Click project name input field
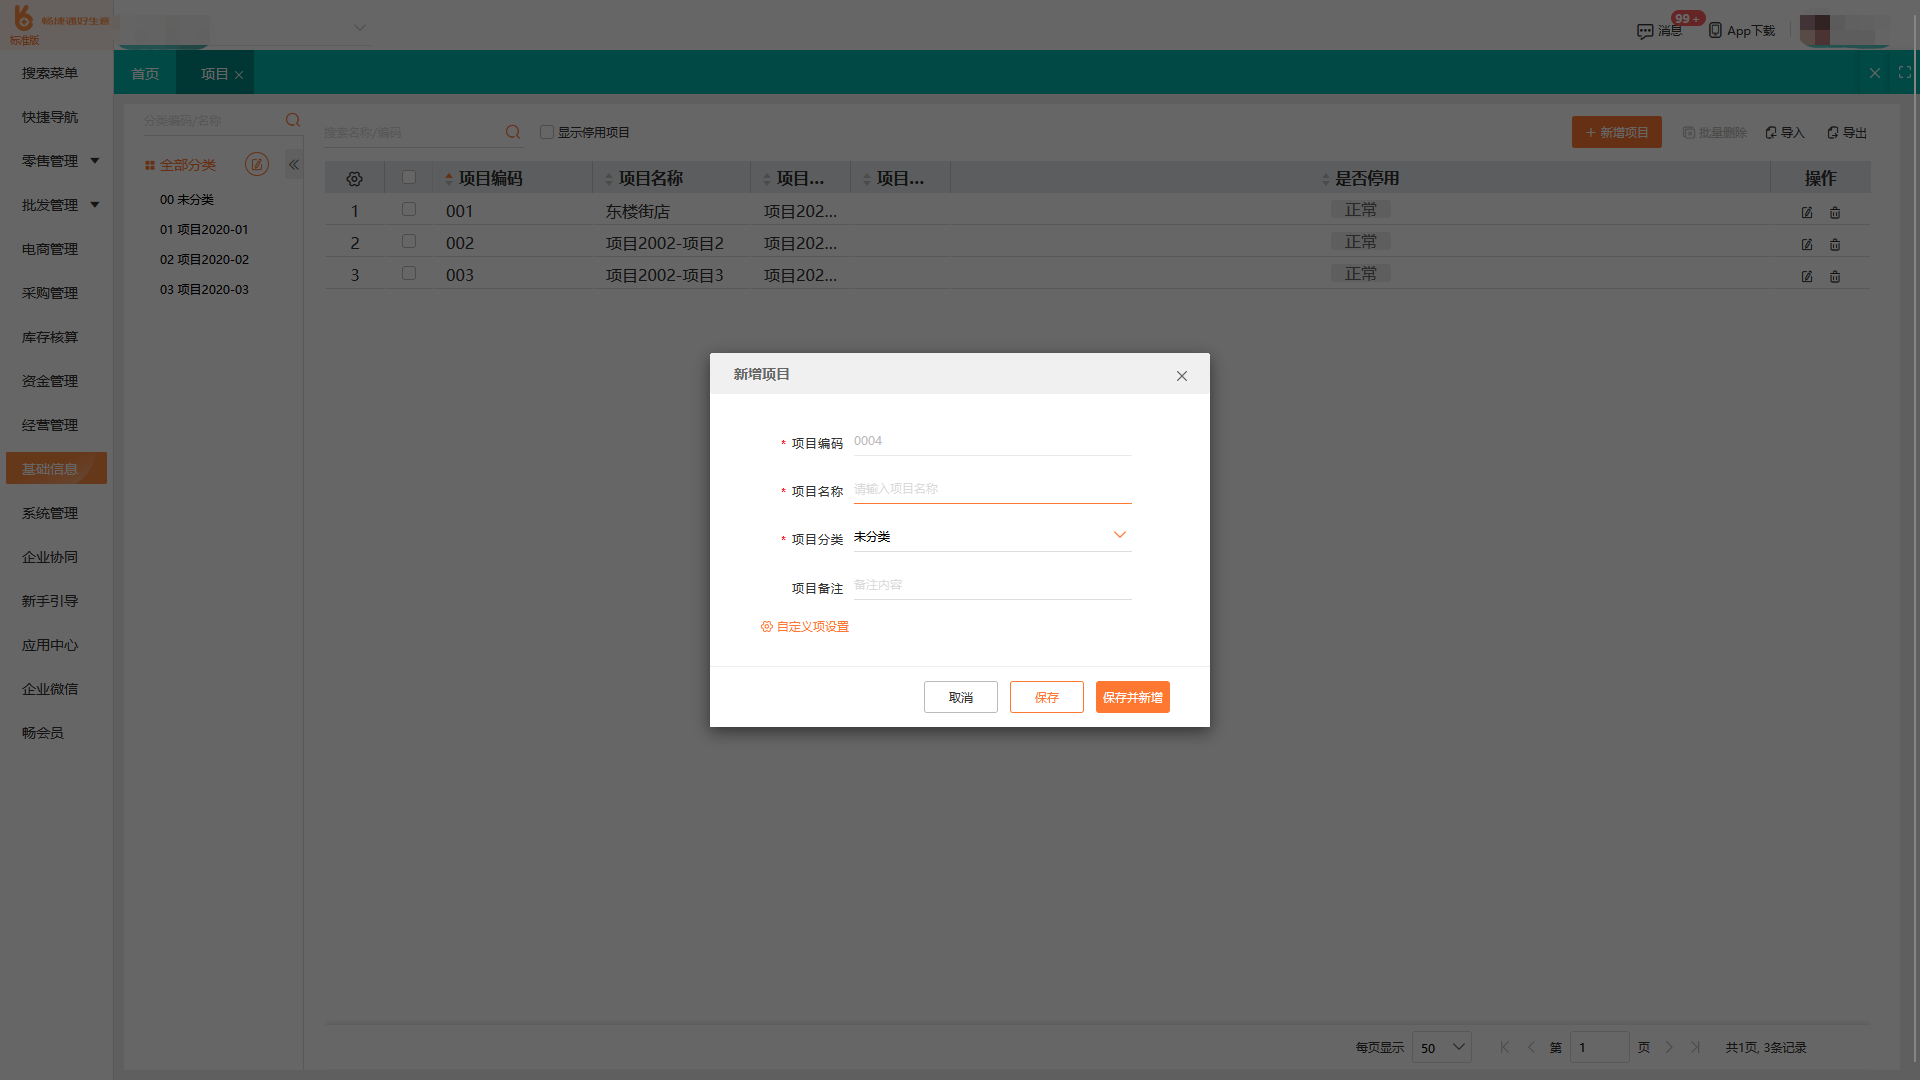This screenshot has width=1920, height=1080. 992,488
